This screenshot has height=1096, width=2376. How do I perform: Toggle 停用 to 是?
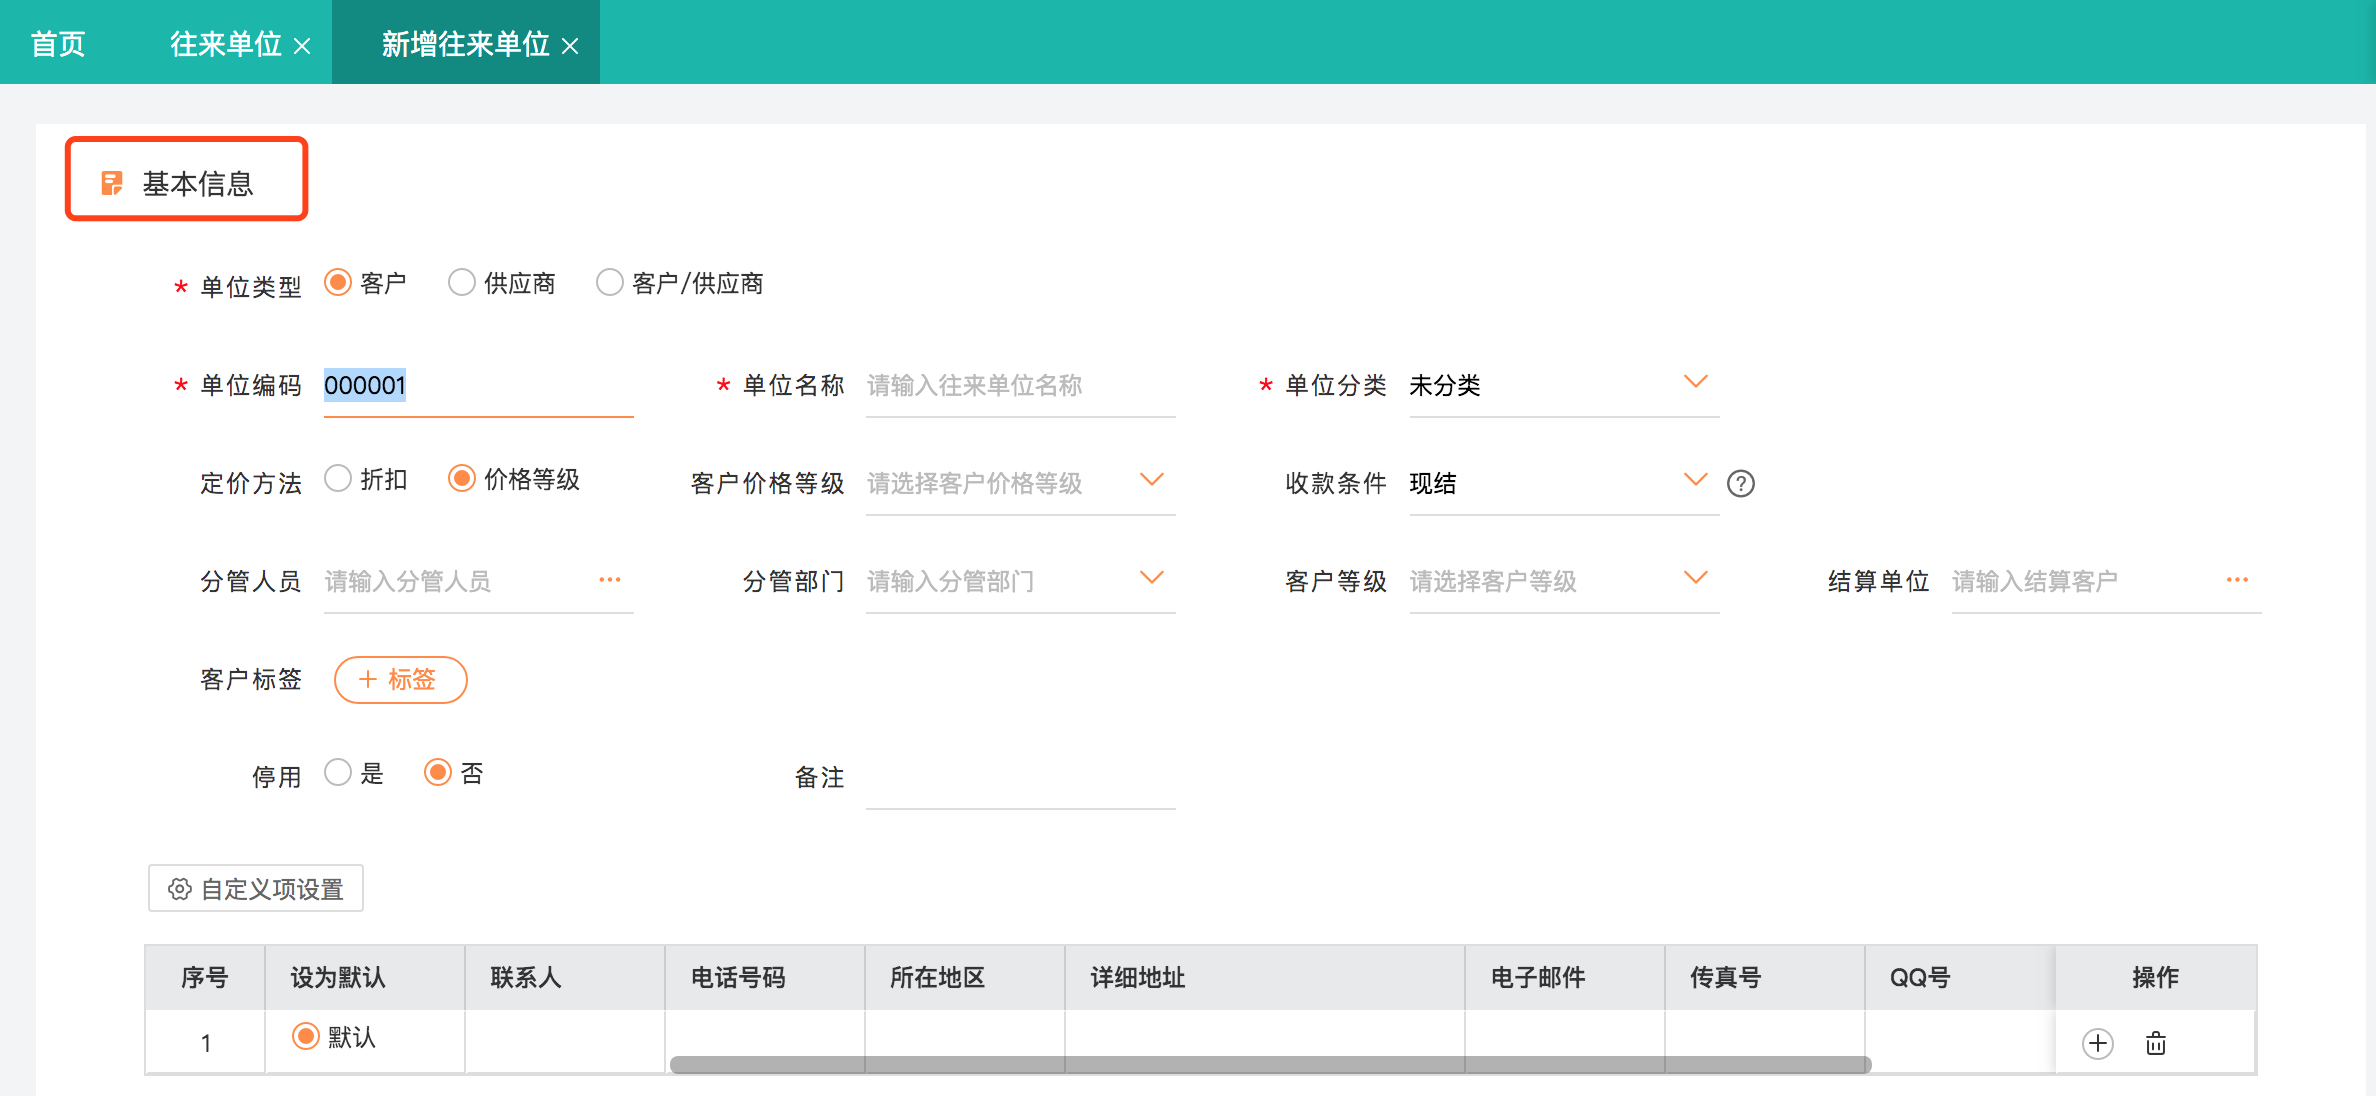click(x=335, y=775)
